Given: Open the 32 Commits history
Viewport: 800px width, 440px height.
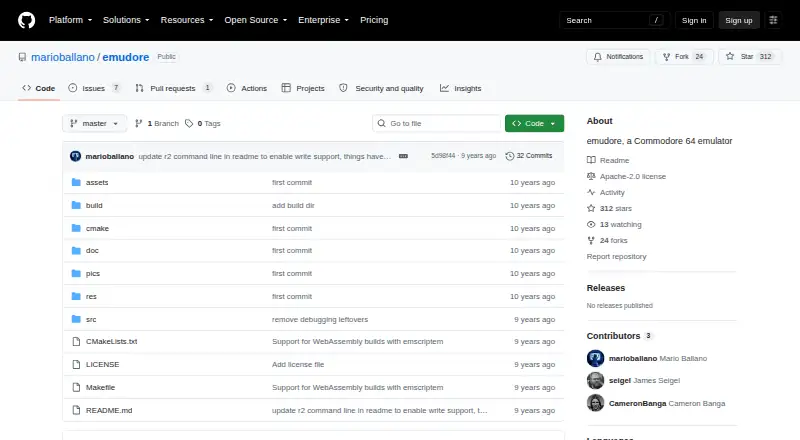Looking at the screenshot, I should (529, 156).
